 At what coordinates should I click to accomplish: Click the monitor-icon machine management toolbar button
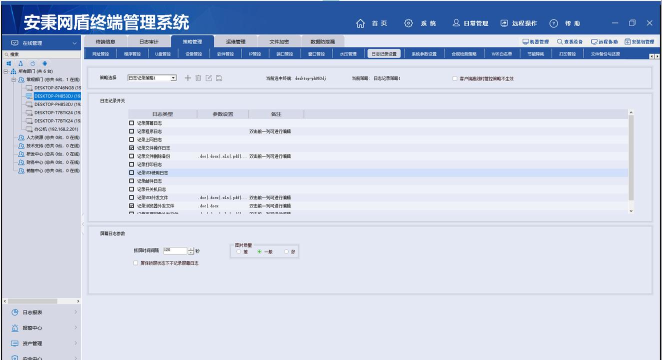coord(536,42)
